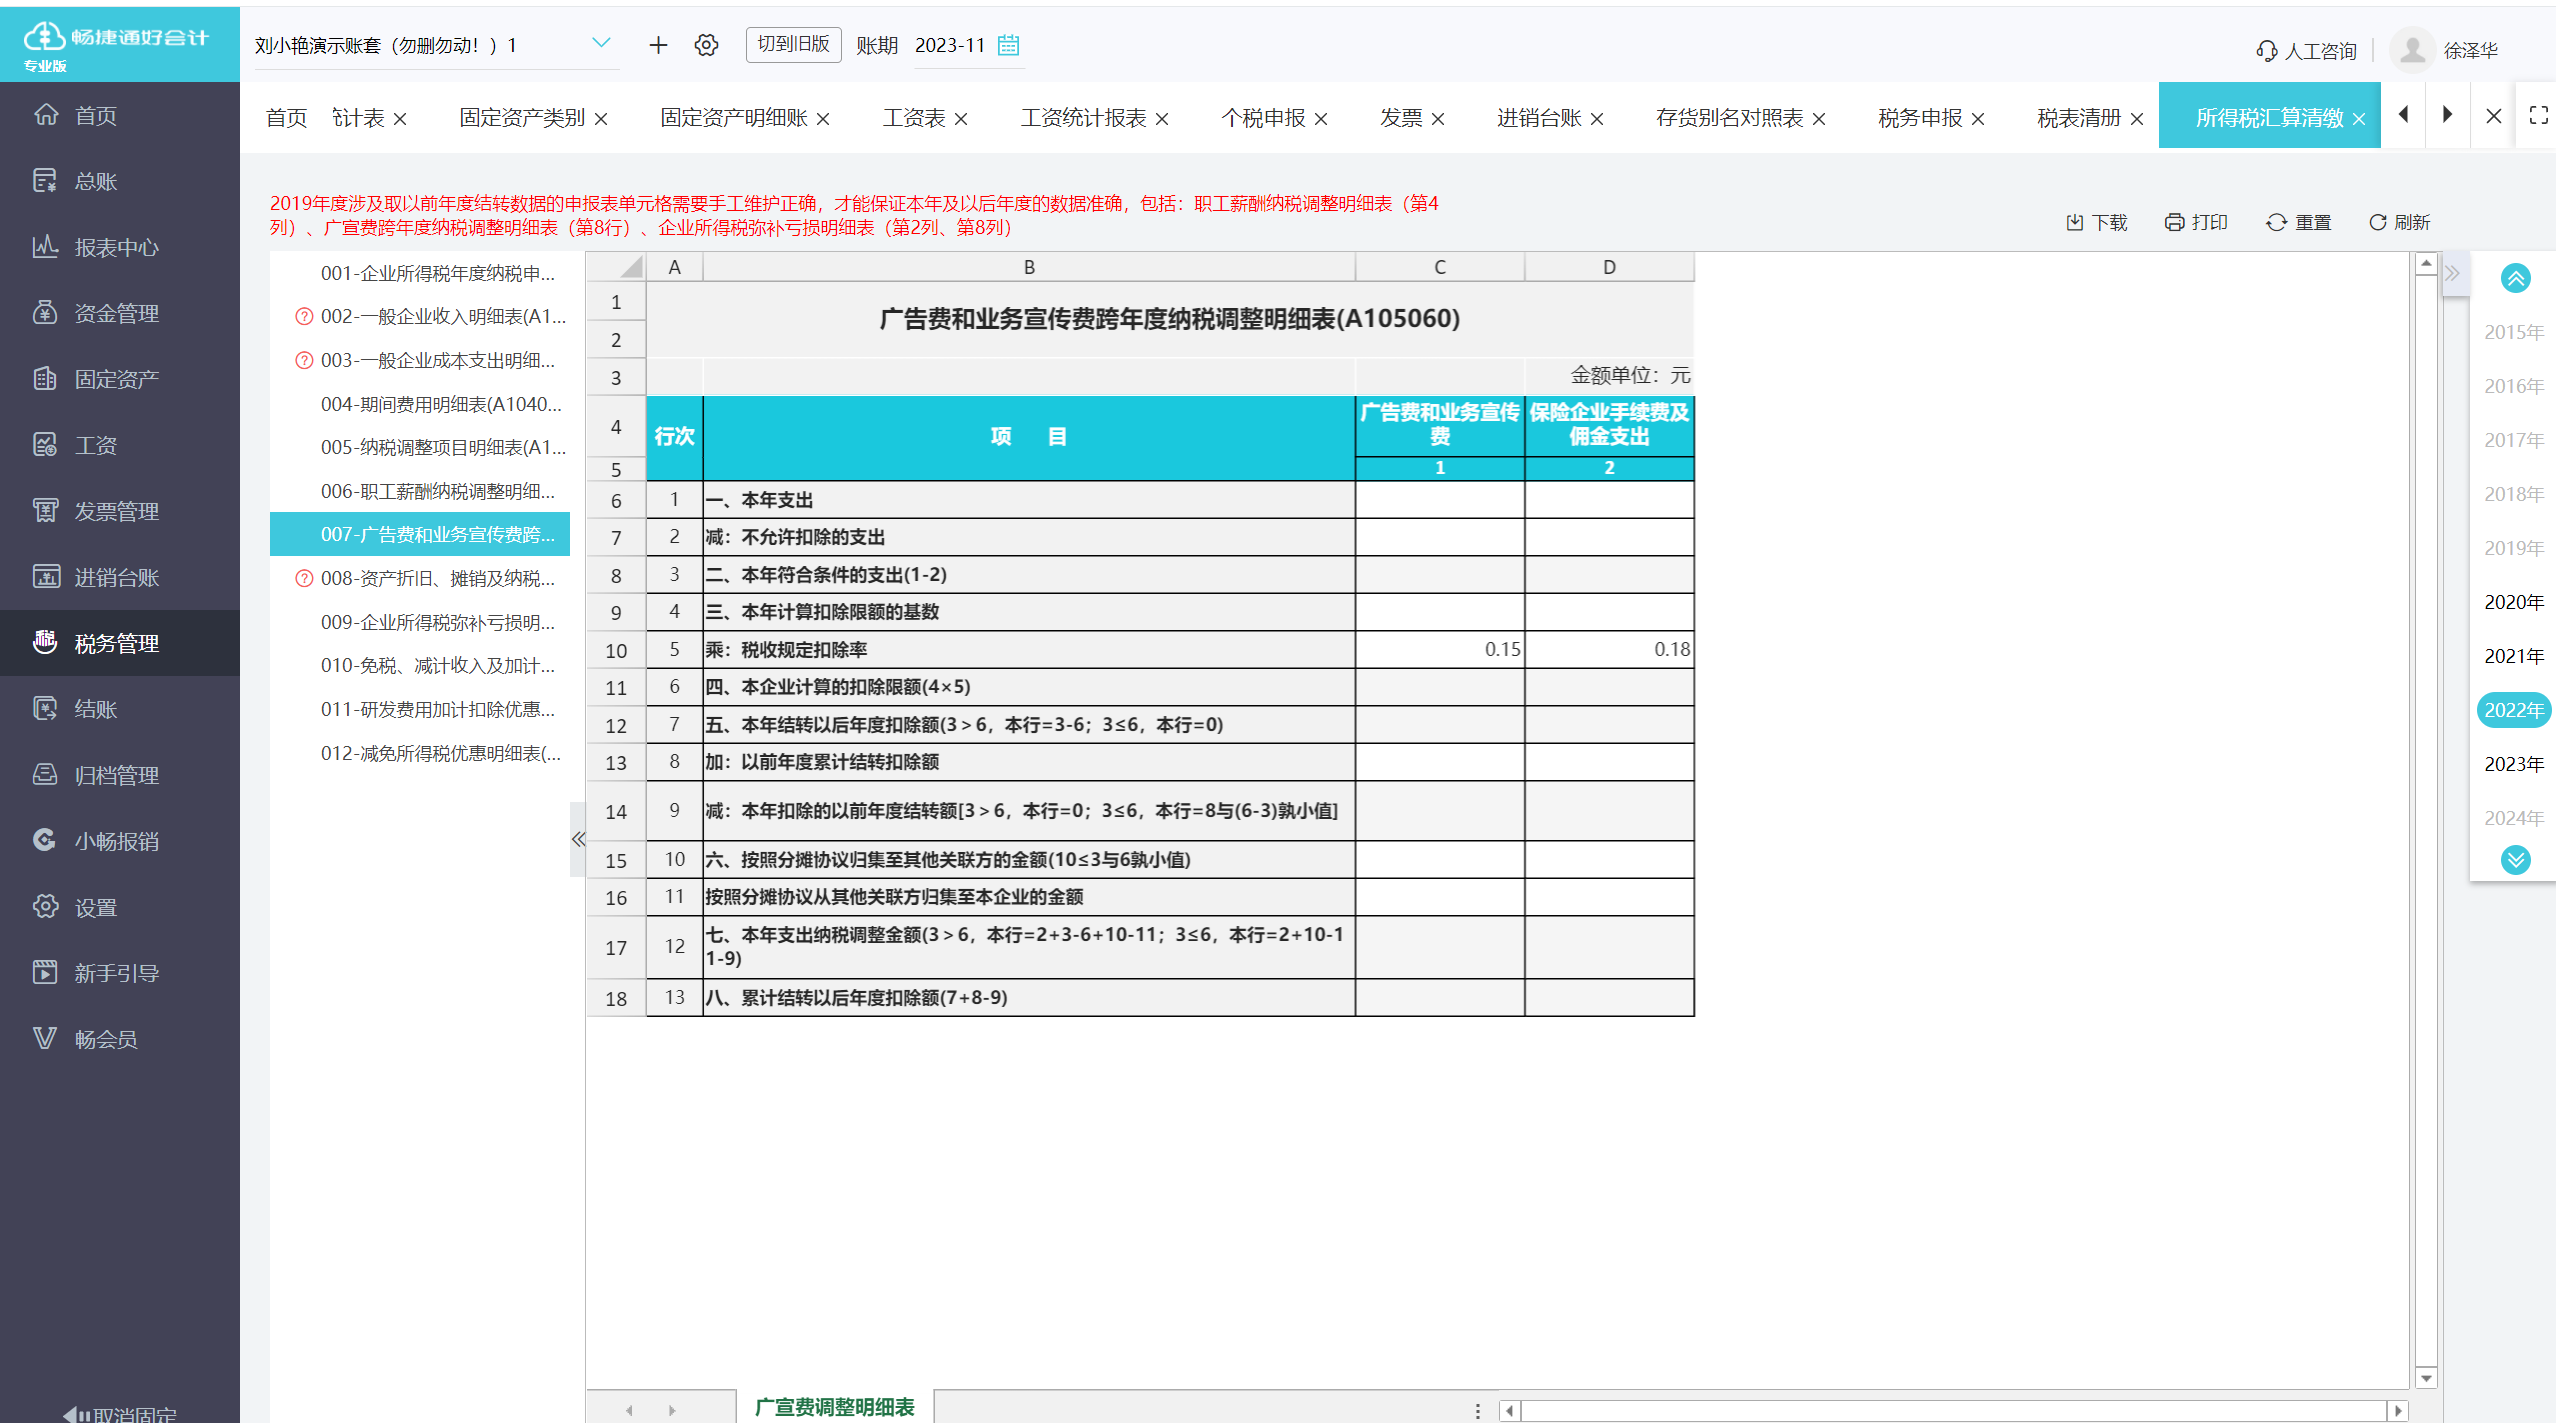Scroll the right year sidebar downward
The width and height of the screenshot is (2556, 1423).
click(x=2514, y=859)
